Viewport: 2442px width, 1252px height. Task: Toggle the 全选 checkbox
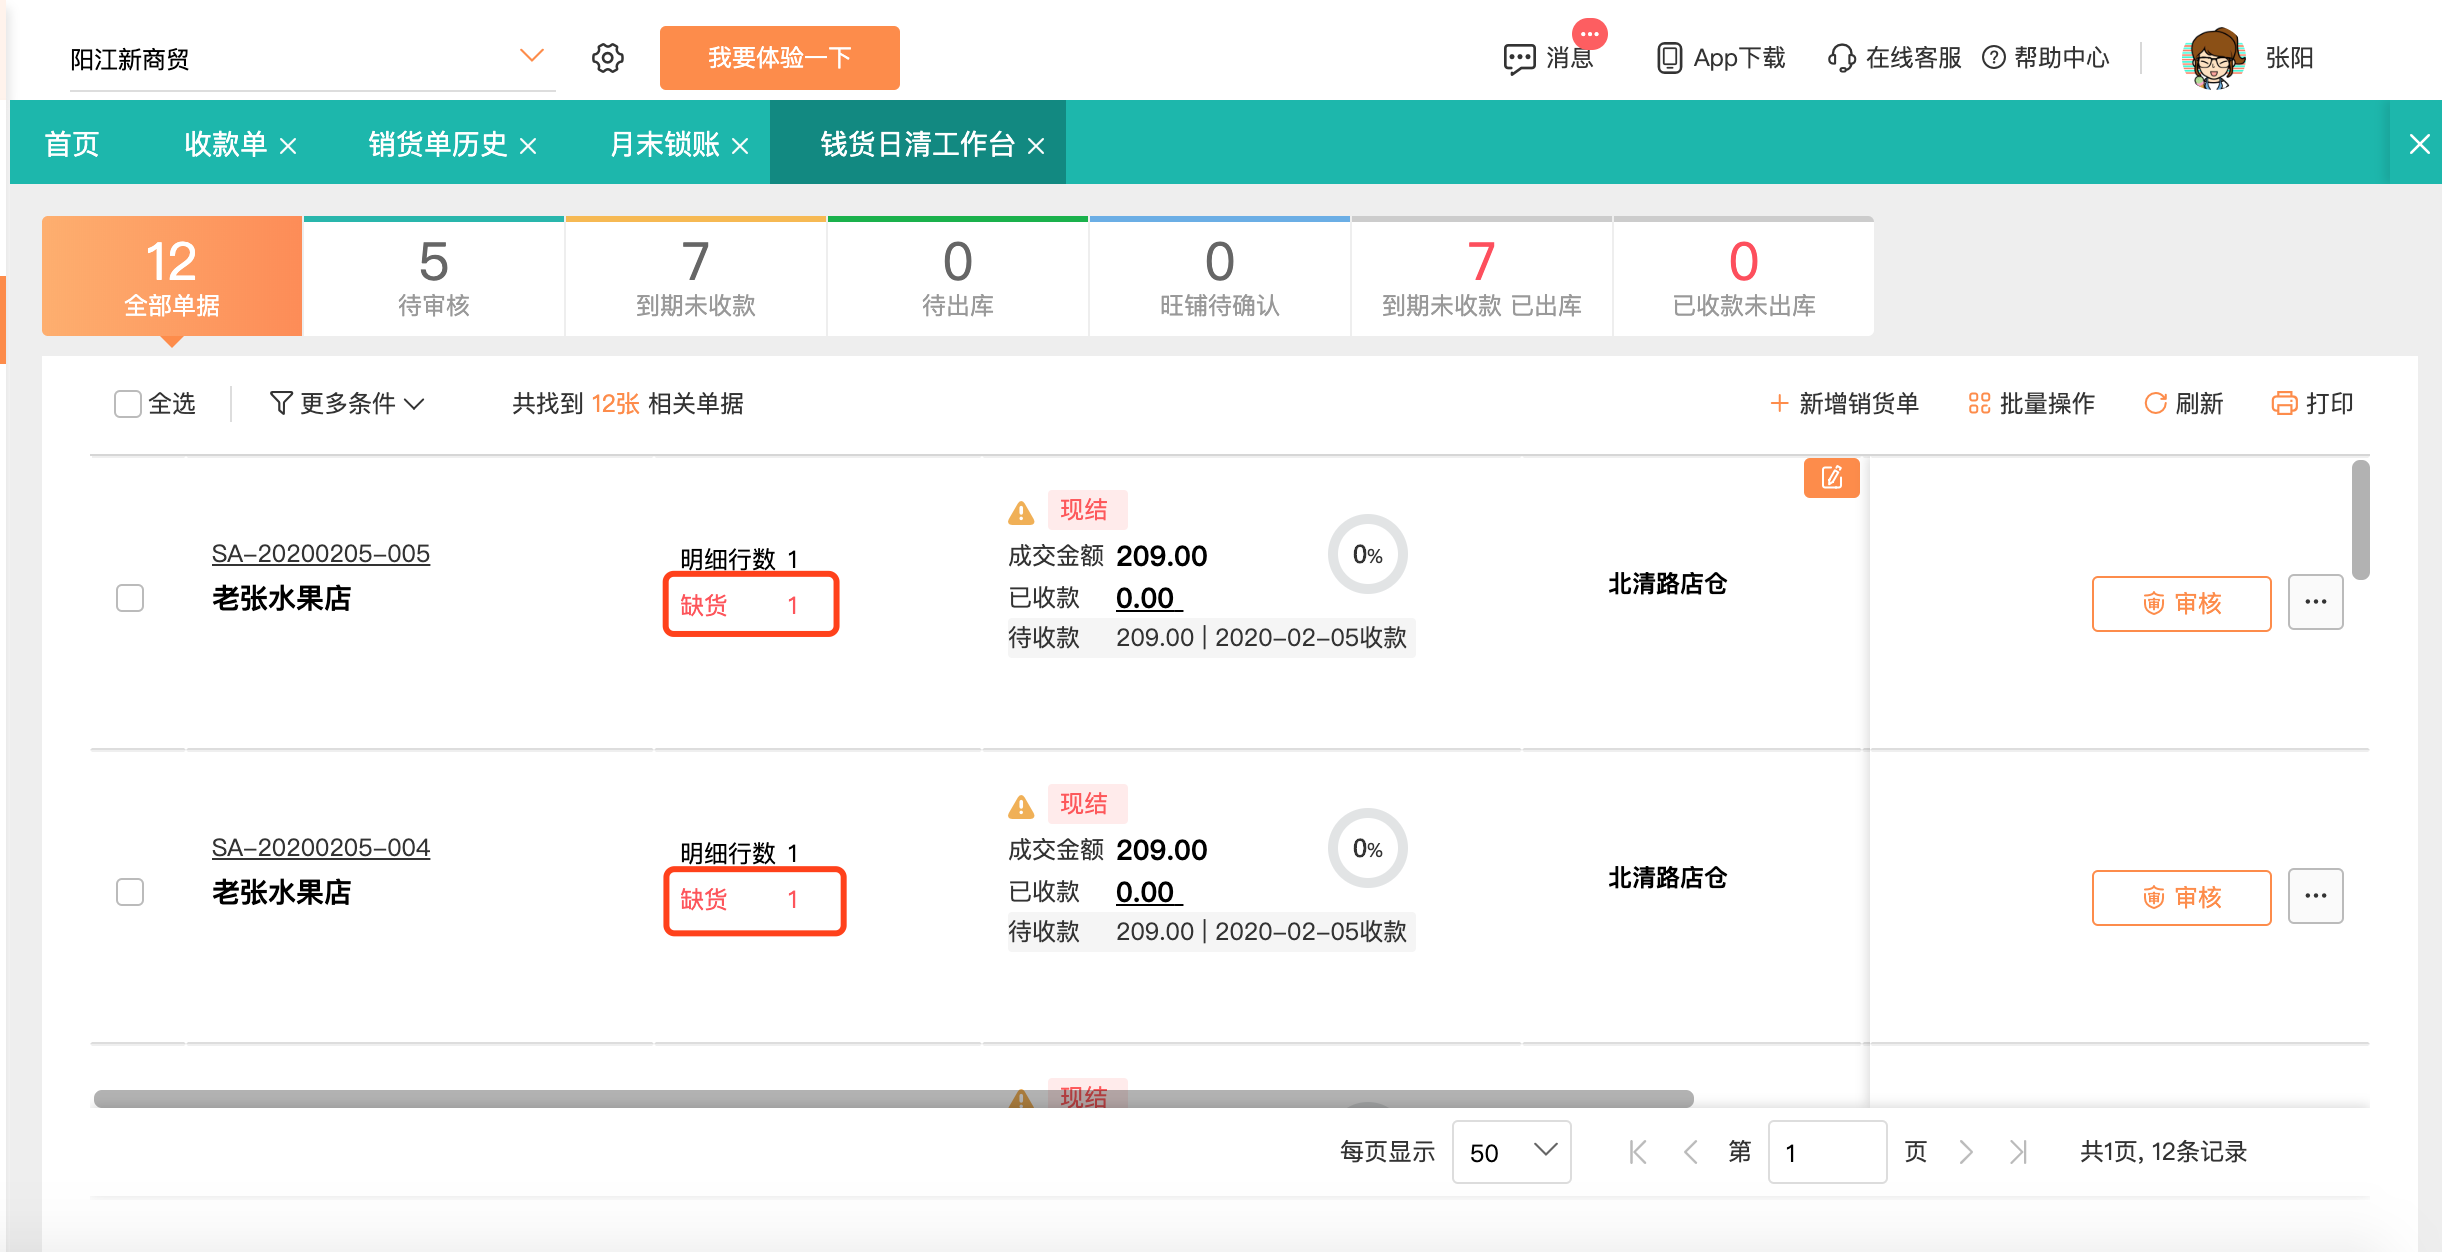[x=128, y=404]
